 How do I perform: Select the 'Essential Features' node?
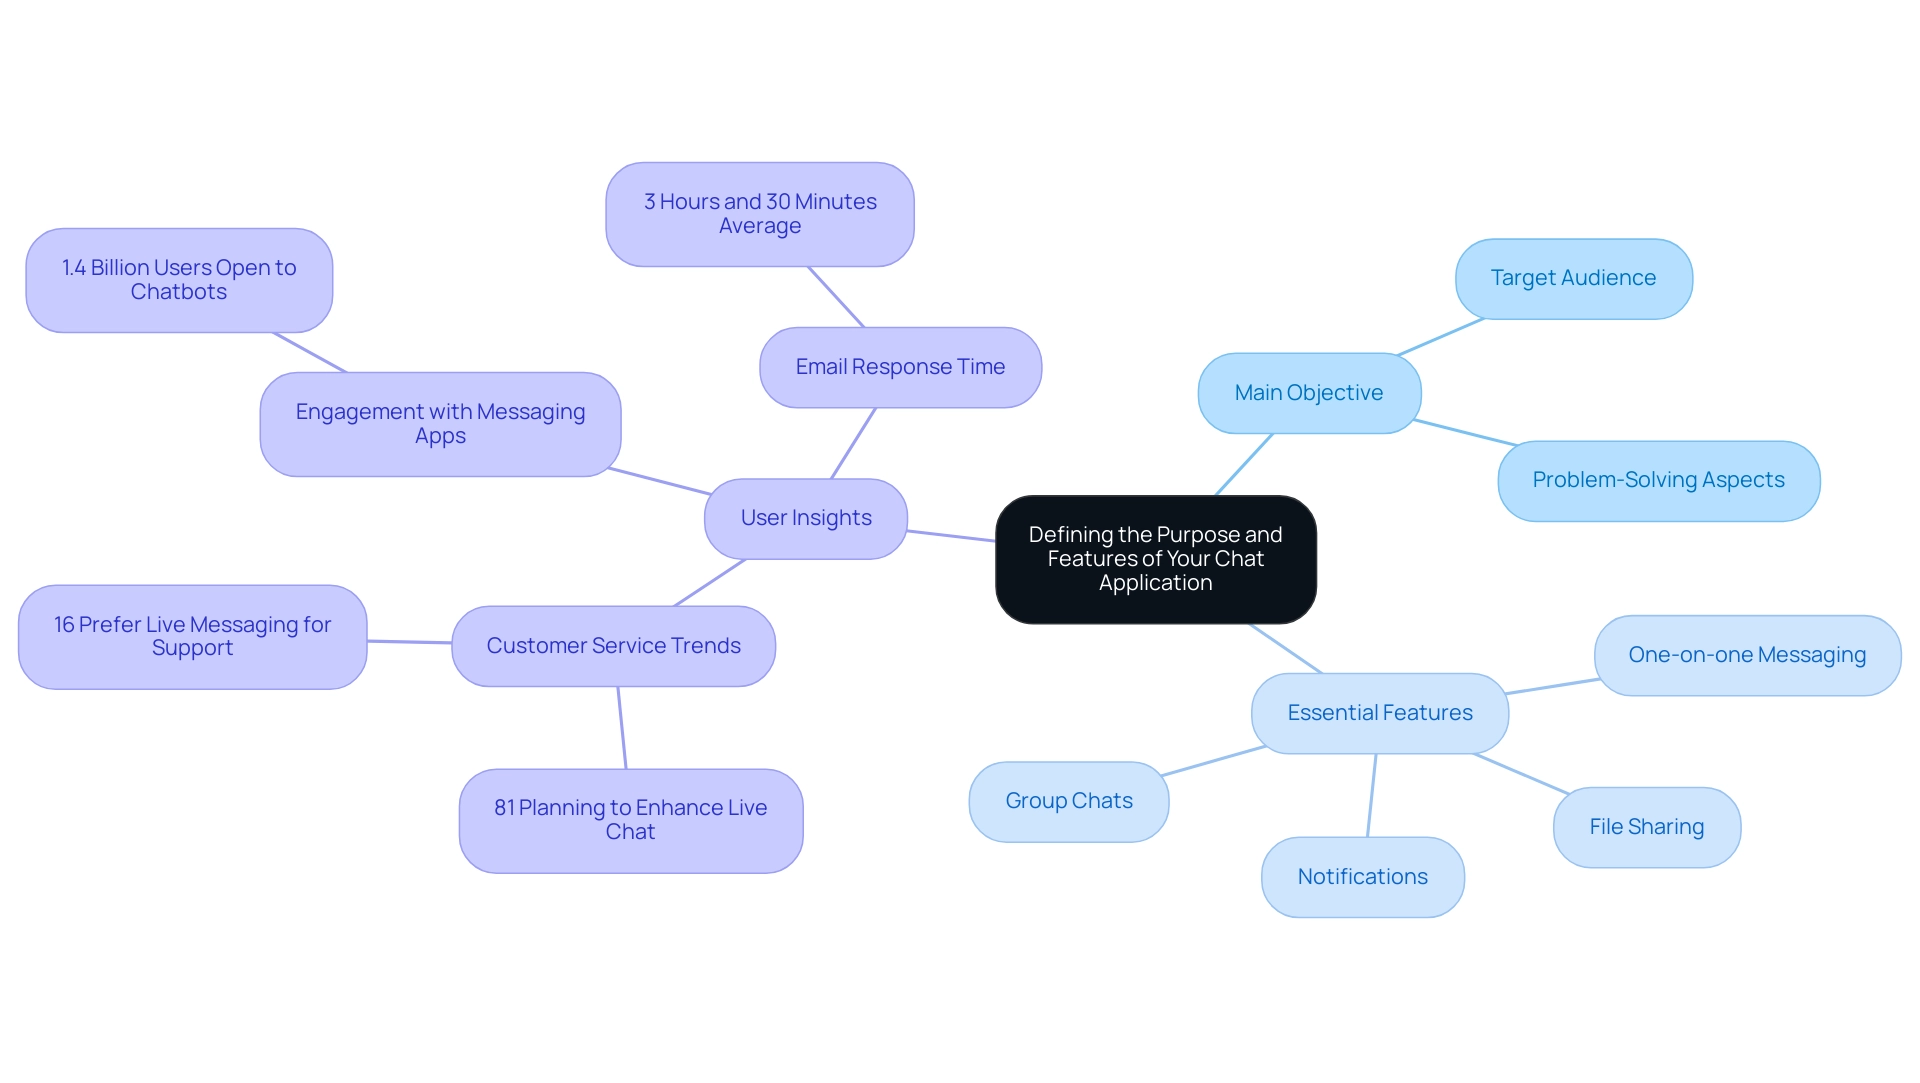point(1379,712)
